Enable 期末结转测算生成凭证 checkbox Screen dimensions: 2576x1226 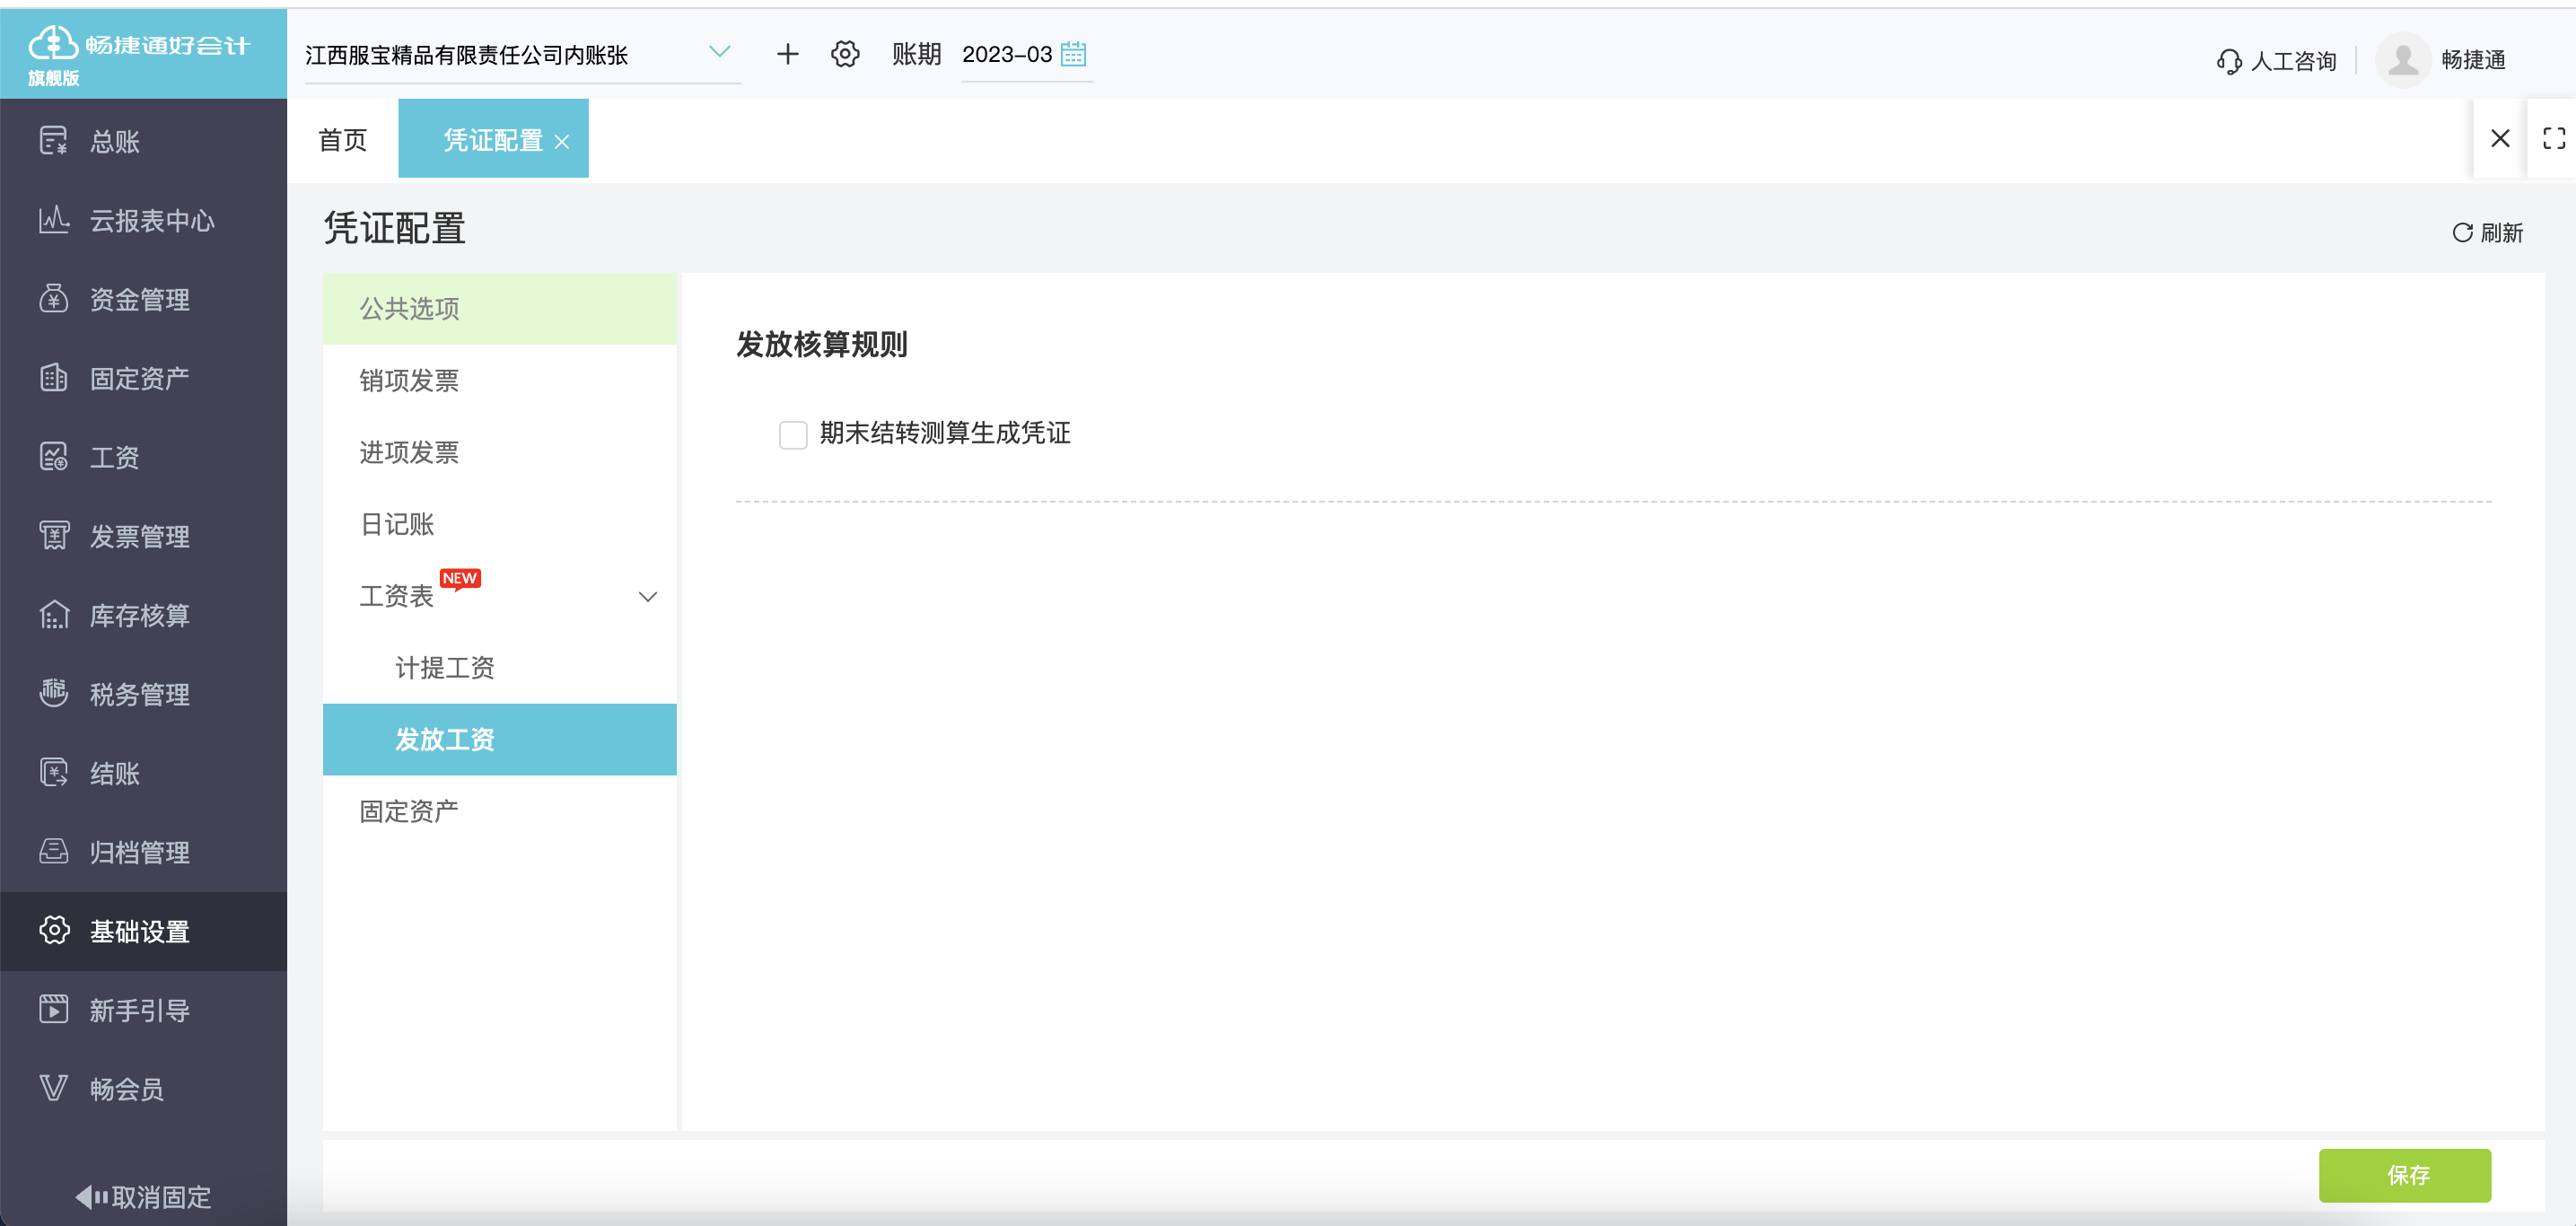pyautogui.click(x=789, y=433)
